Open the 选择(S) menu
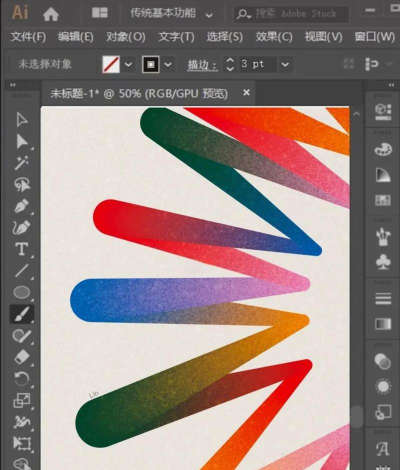400x470 pixels. pos(225,37)
